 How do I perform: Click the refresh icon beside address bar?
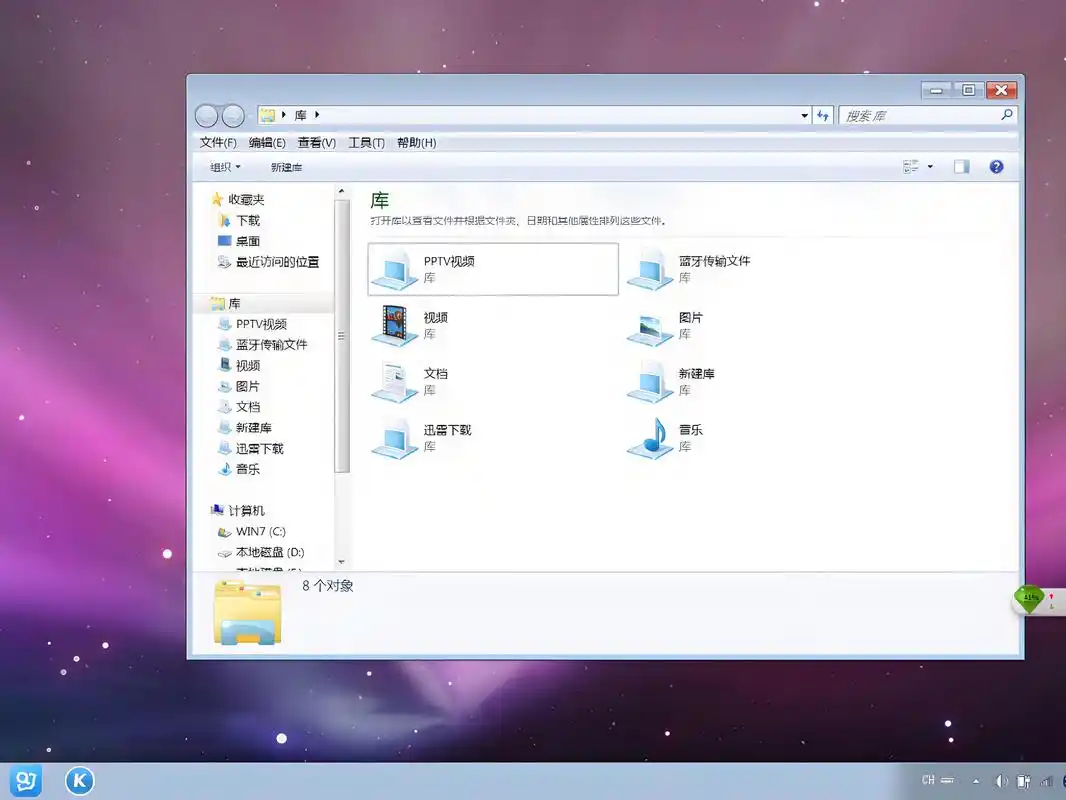click(823, 116)
